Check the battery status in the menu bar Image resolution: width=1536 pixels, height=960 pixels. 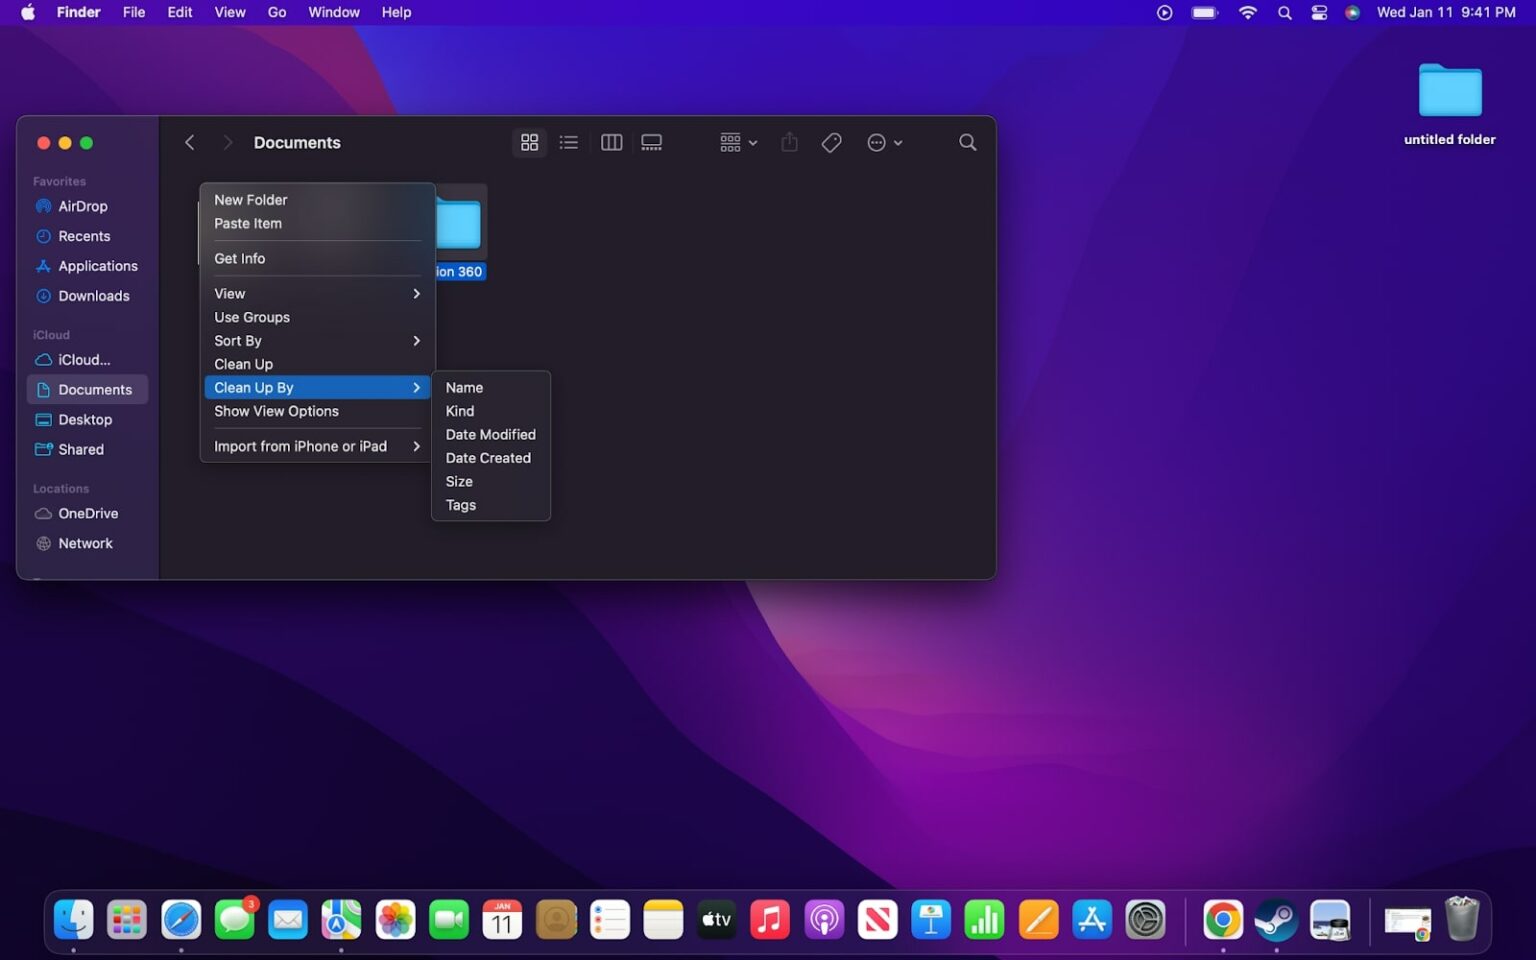click(x=1203, y=13)
